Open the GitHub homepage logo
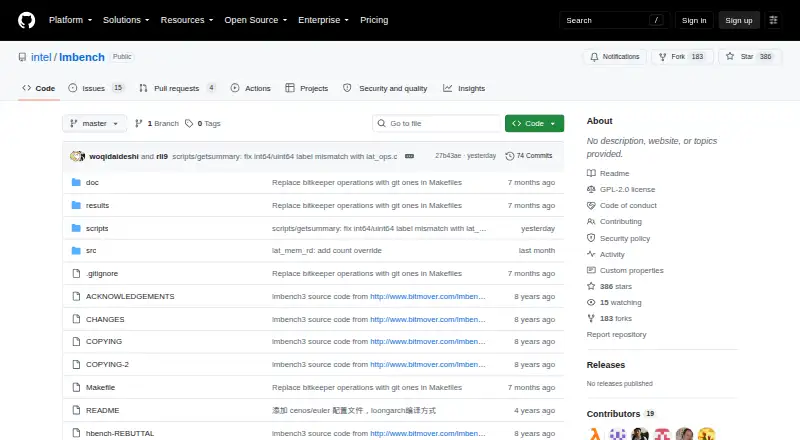This screenshot has width=800, height=440. coord(27,20)
